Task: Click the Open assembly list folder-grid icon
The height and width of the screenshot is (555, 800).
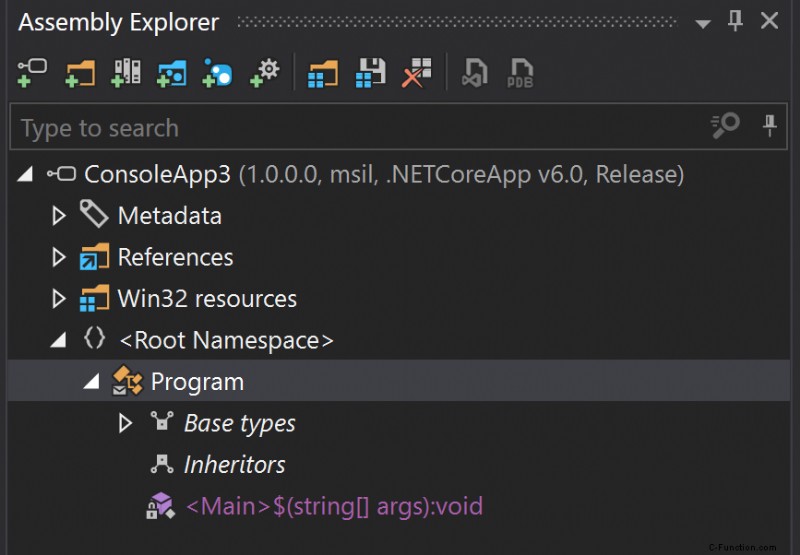Action: tap(323, 73)
